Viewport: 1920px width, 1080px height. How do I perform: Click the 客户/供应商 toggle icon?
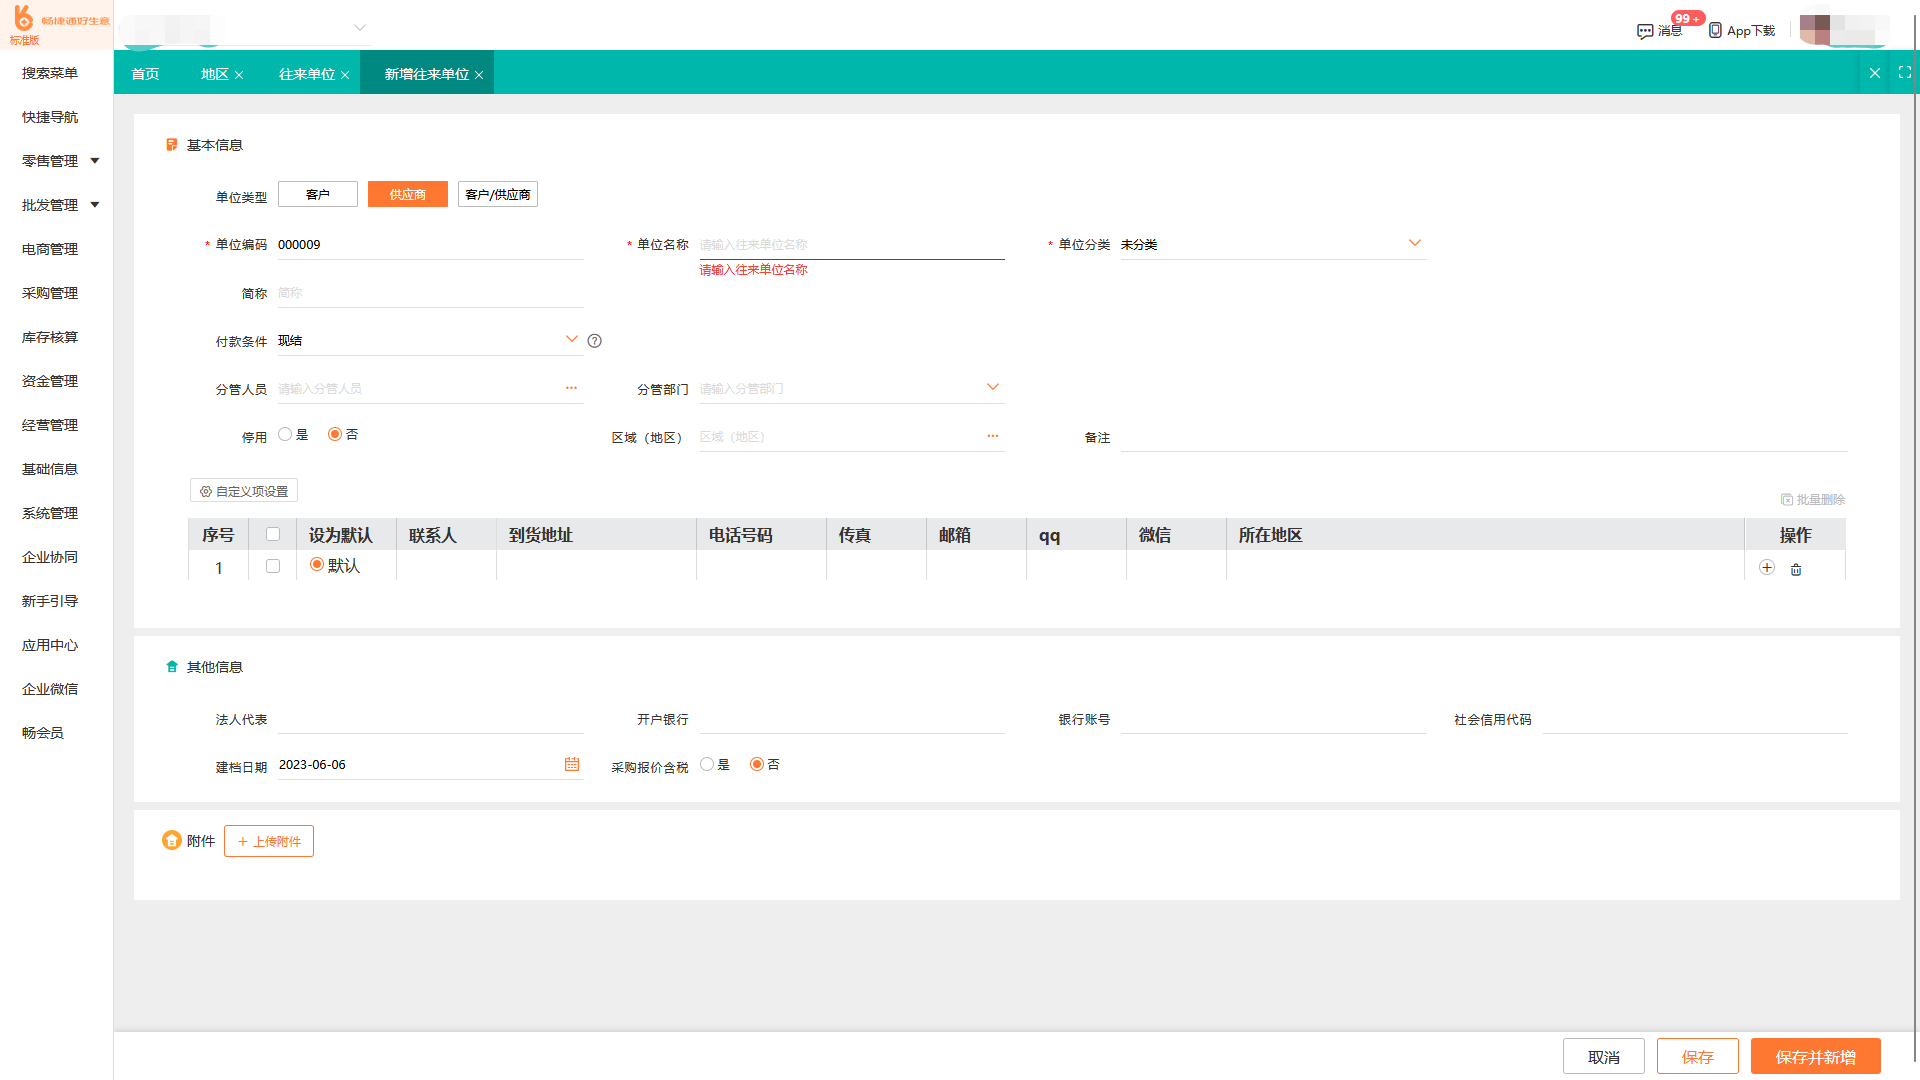click(x=498, y=195)
